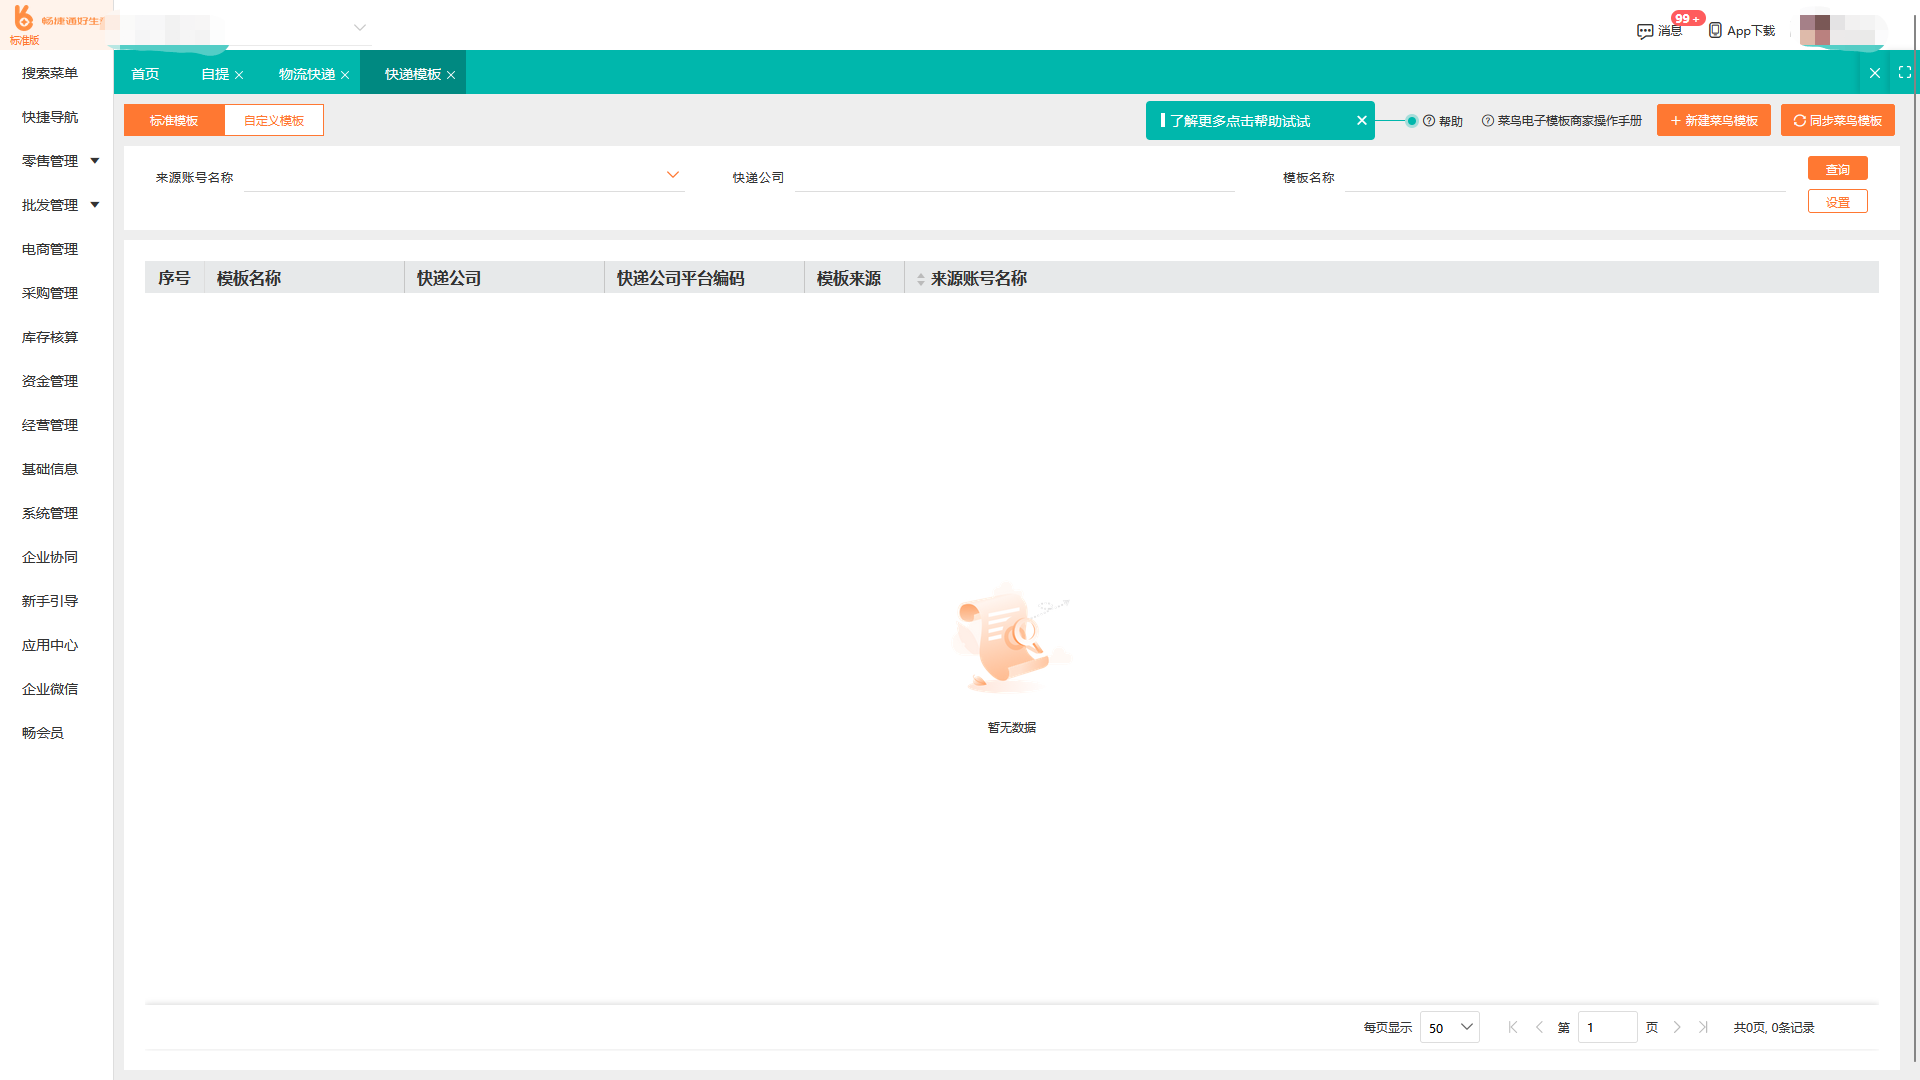Expand the 来源账号名称 dropdown
The image size is (1920, 1080).
point(674,174)
